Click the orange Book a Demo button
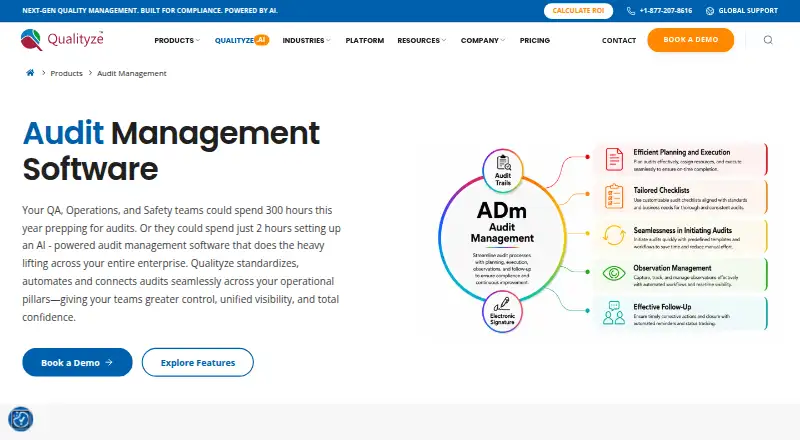The image size is (800, 440). coord(691,40)
